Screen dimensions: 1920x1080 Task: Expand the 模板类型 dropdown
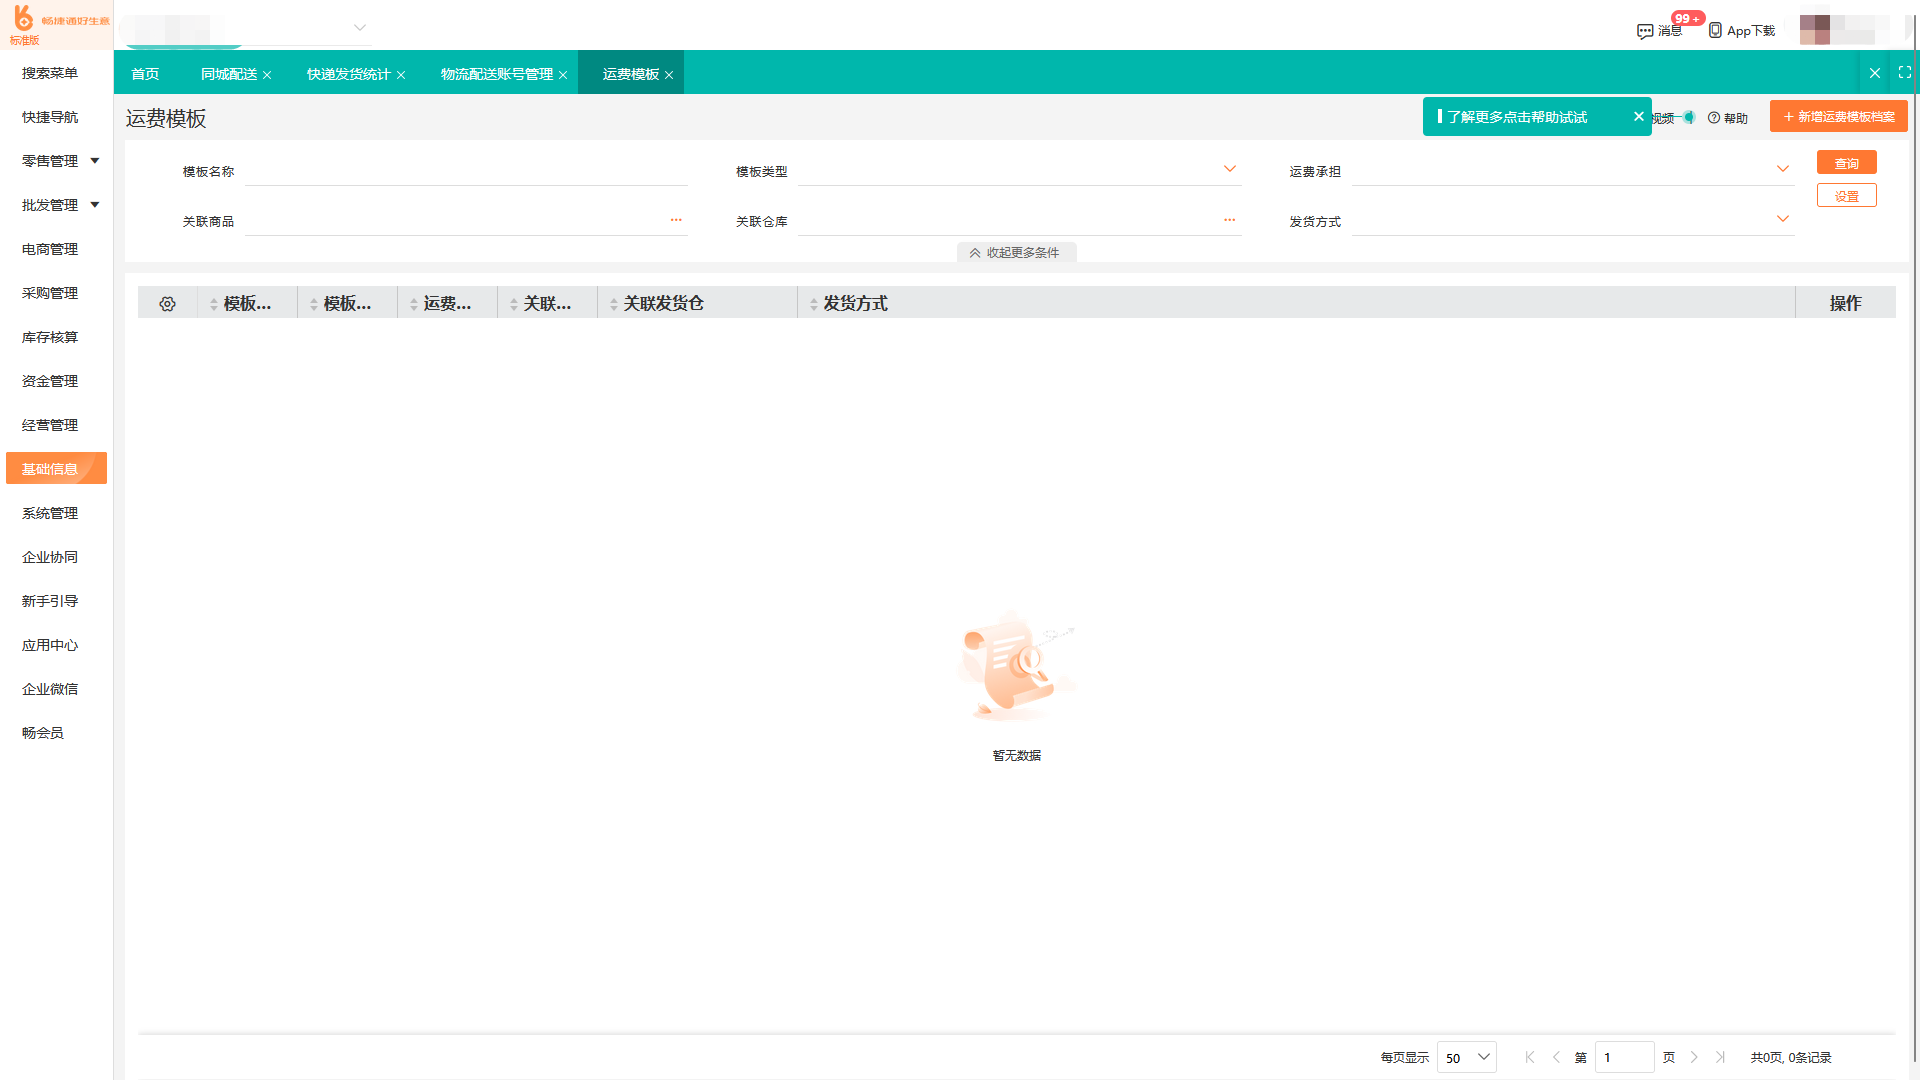coord(1226,170)
